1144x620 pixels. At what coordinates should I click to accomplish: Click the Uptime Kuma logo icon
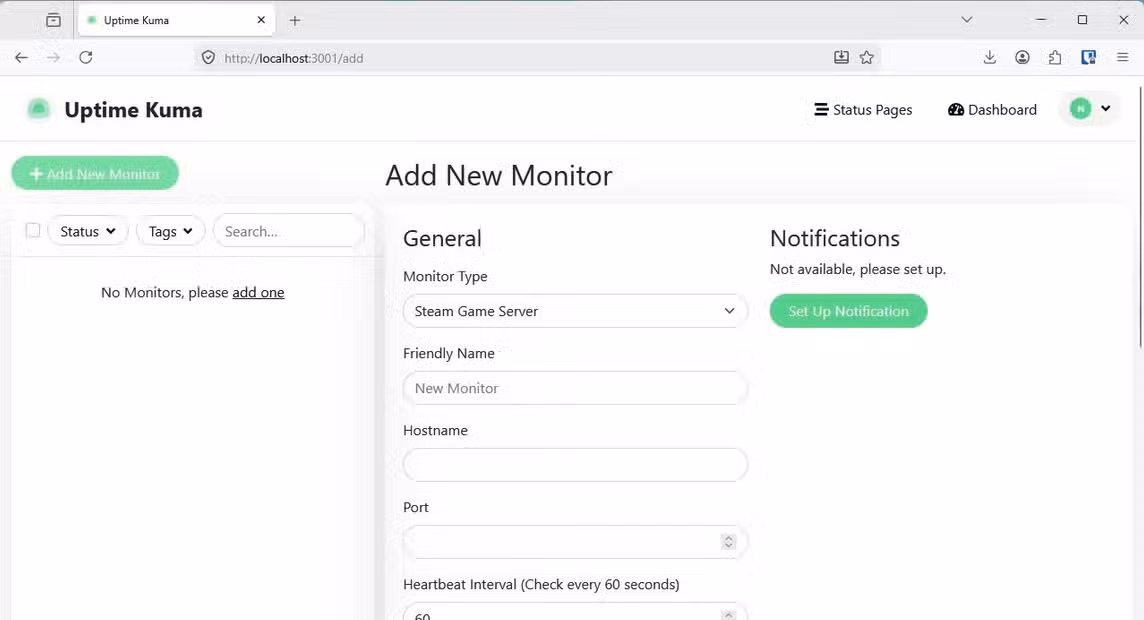[39, 109]
